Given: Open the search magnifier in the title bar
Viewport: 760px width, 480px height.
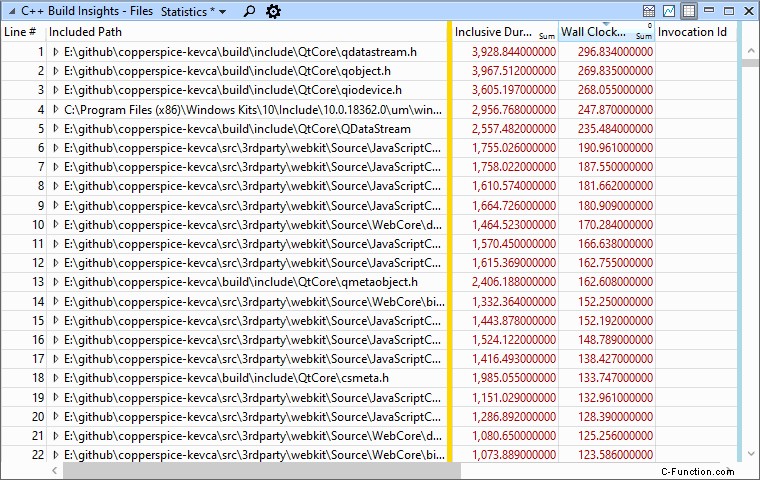Looking at the screenshot, I should point(249,11).
